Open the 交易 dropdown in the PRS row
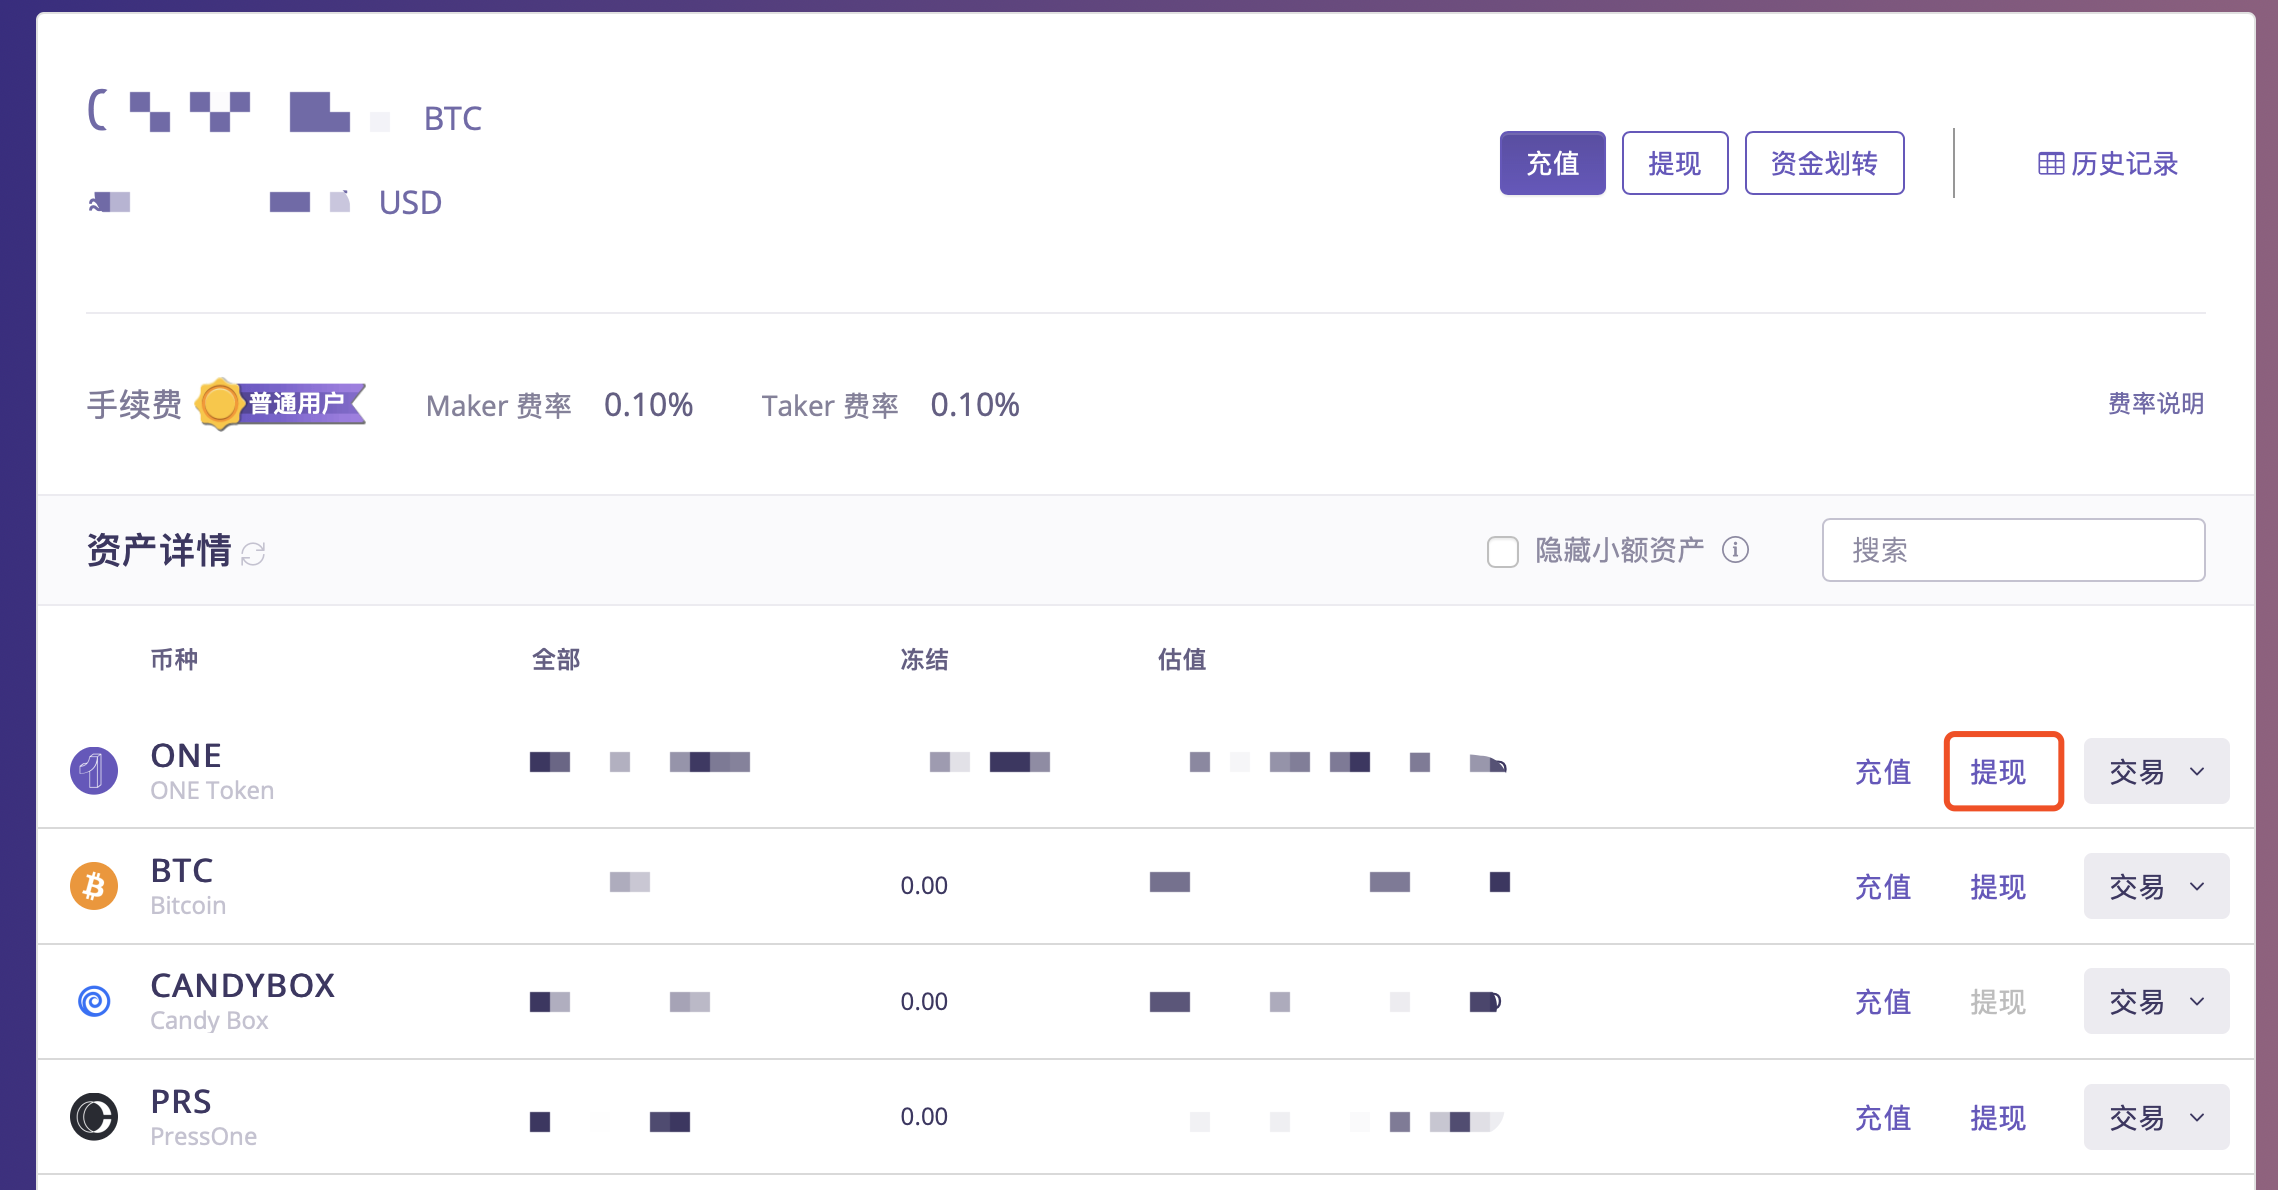This screenshot has height=1190, width=2278. coord(2156,1117)
